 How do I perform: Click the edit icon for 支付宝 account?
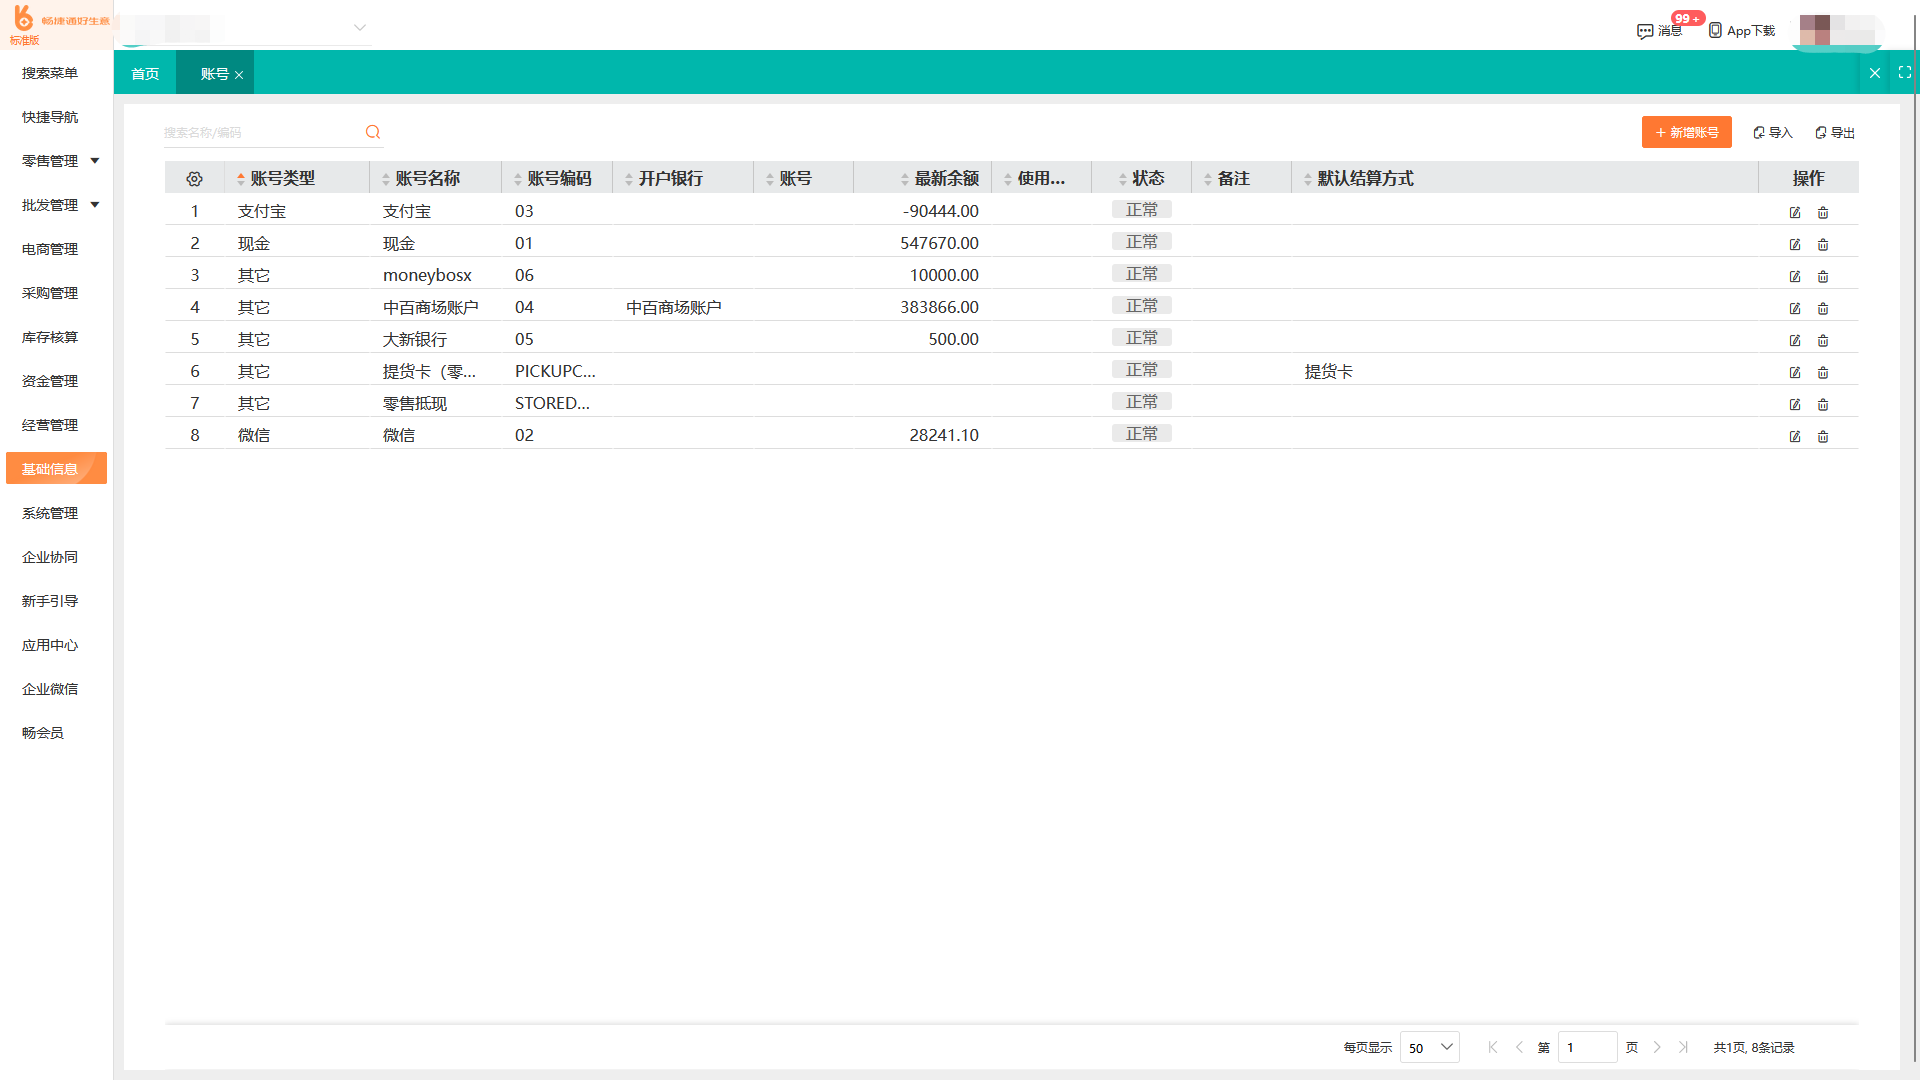pyautogui.click(x=1795, y=211)
